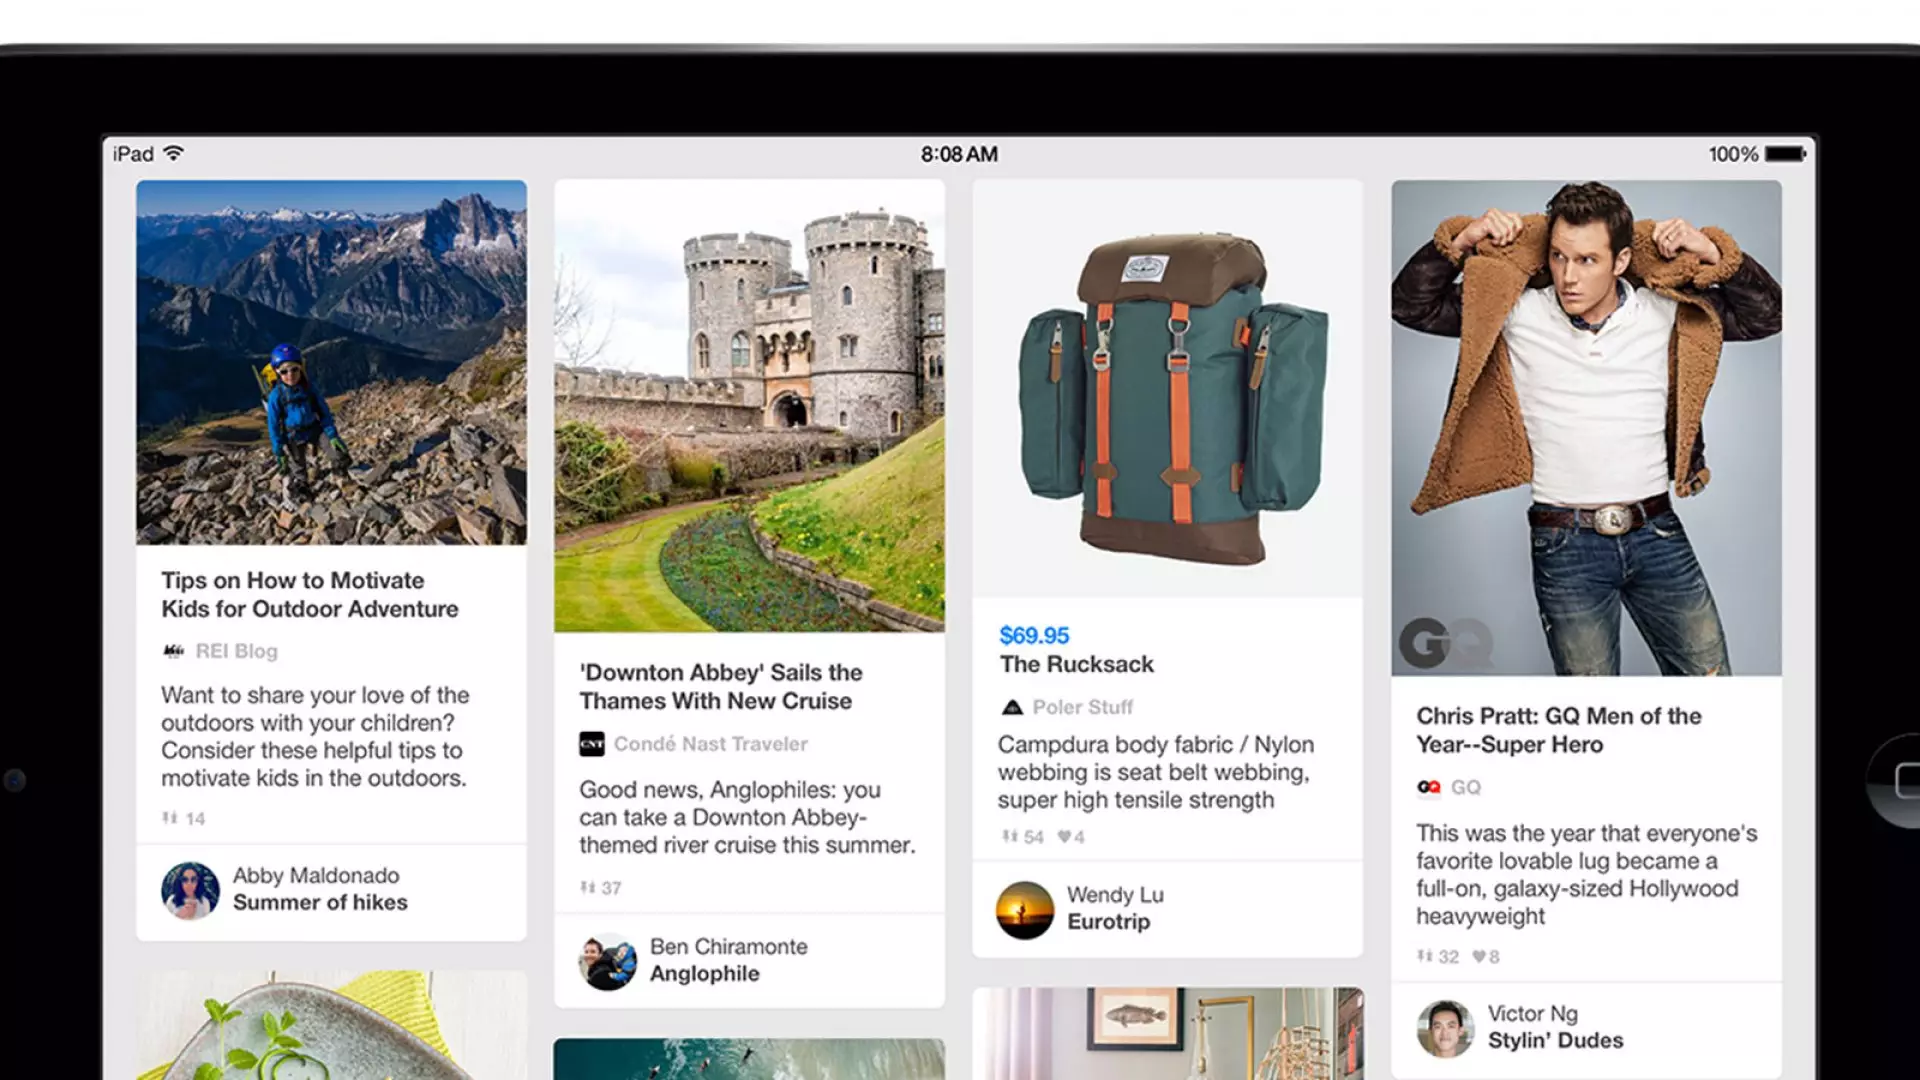The image size is (1920, 1080).
Task: Select the Chris Pratt GQ article tab
Action: pyautogui.click(x=1586, y=731)
